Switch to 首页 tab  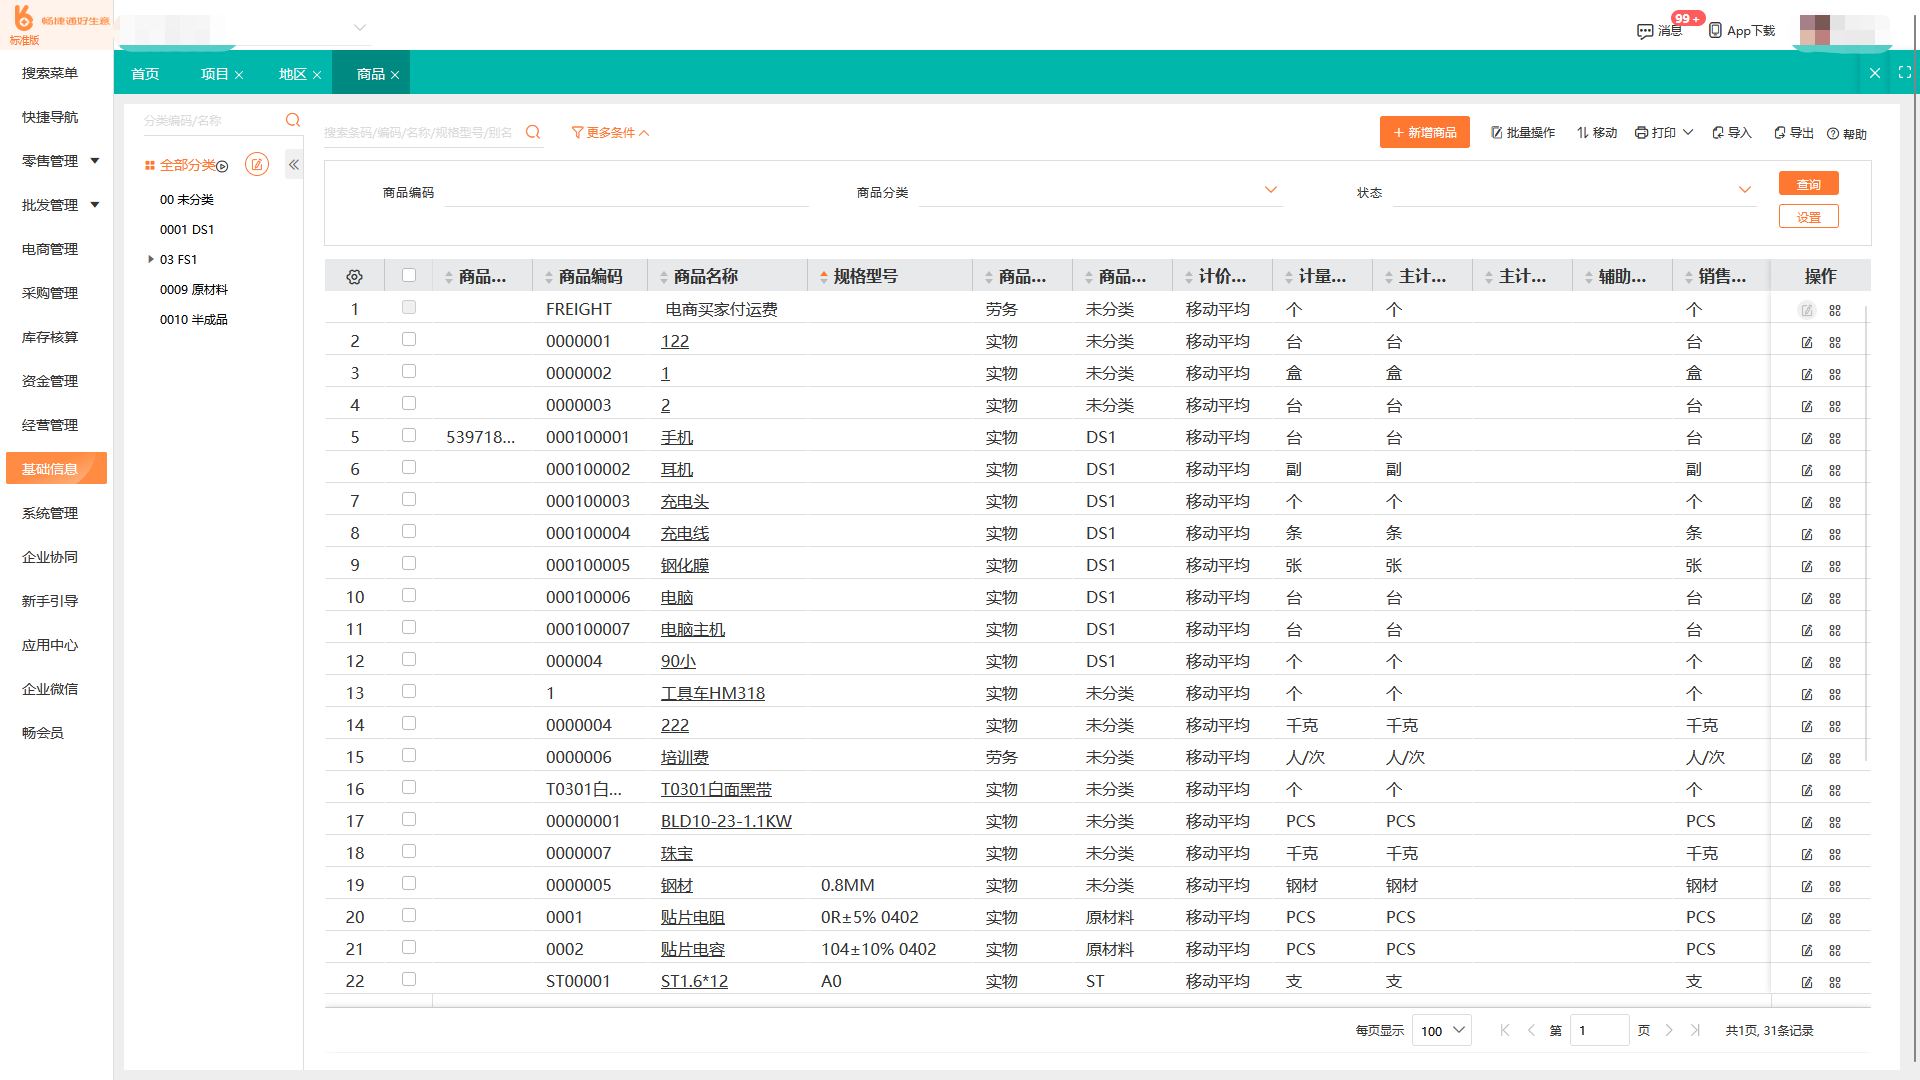[x=146, y=74]
